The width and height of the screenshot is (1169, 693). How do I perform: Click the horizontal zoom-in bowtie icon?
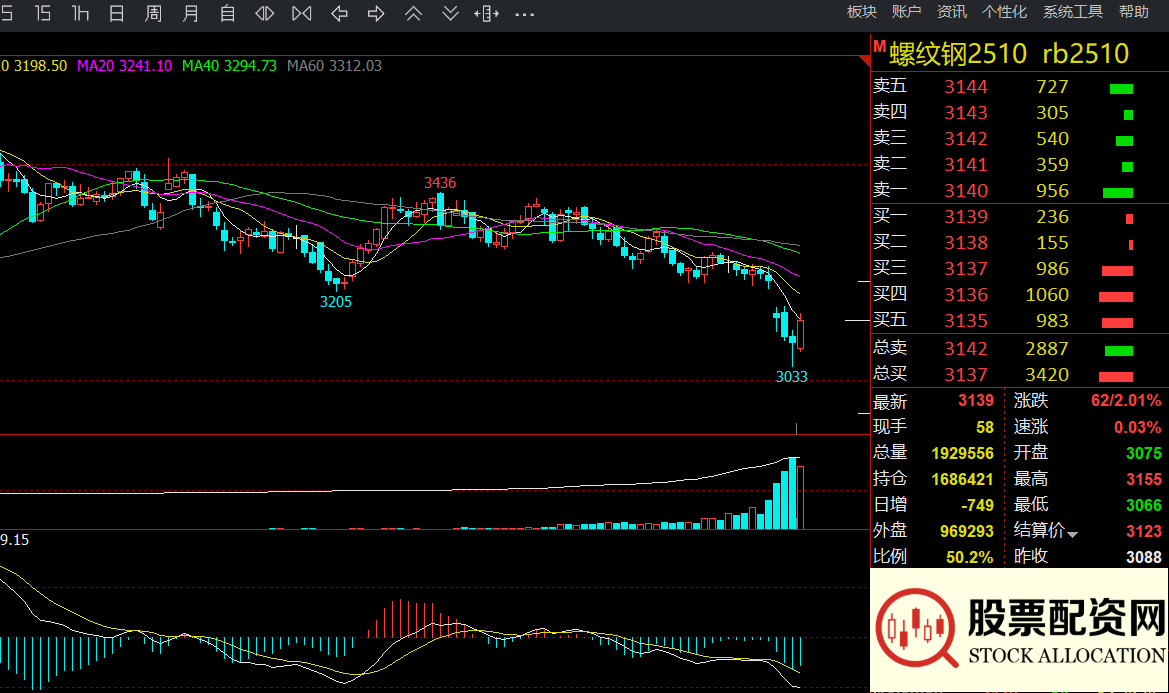coord(301,13)
